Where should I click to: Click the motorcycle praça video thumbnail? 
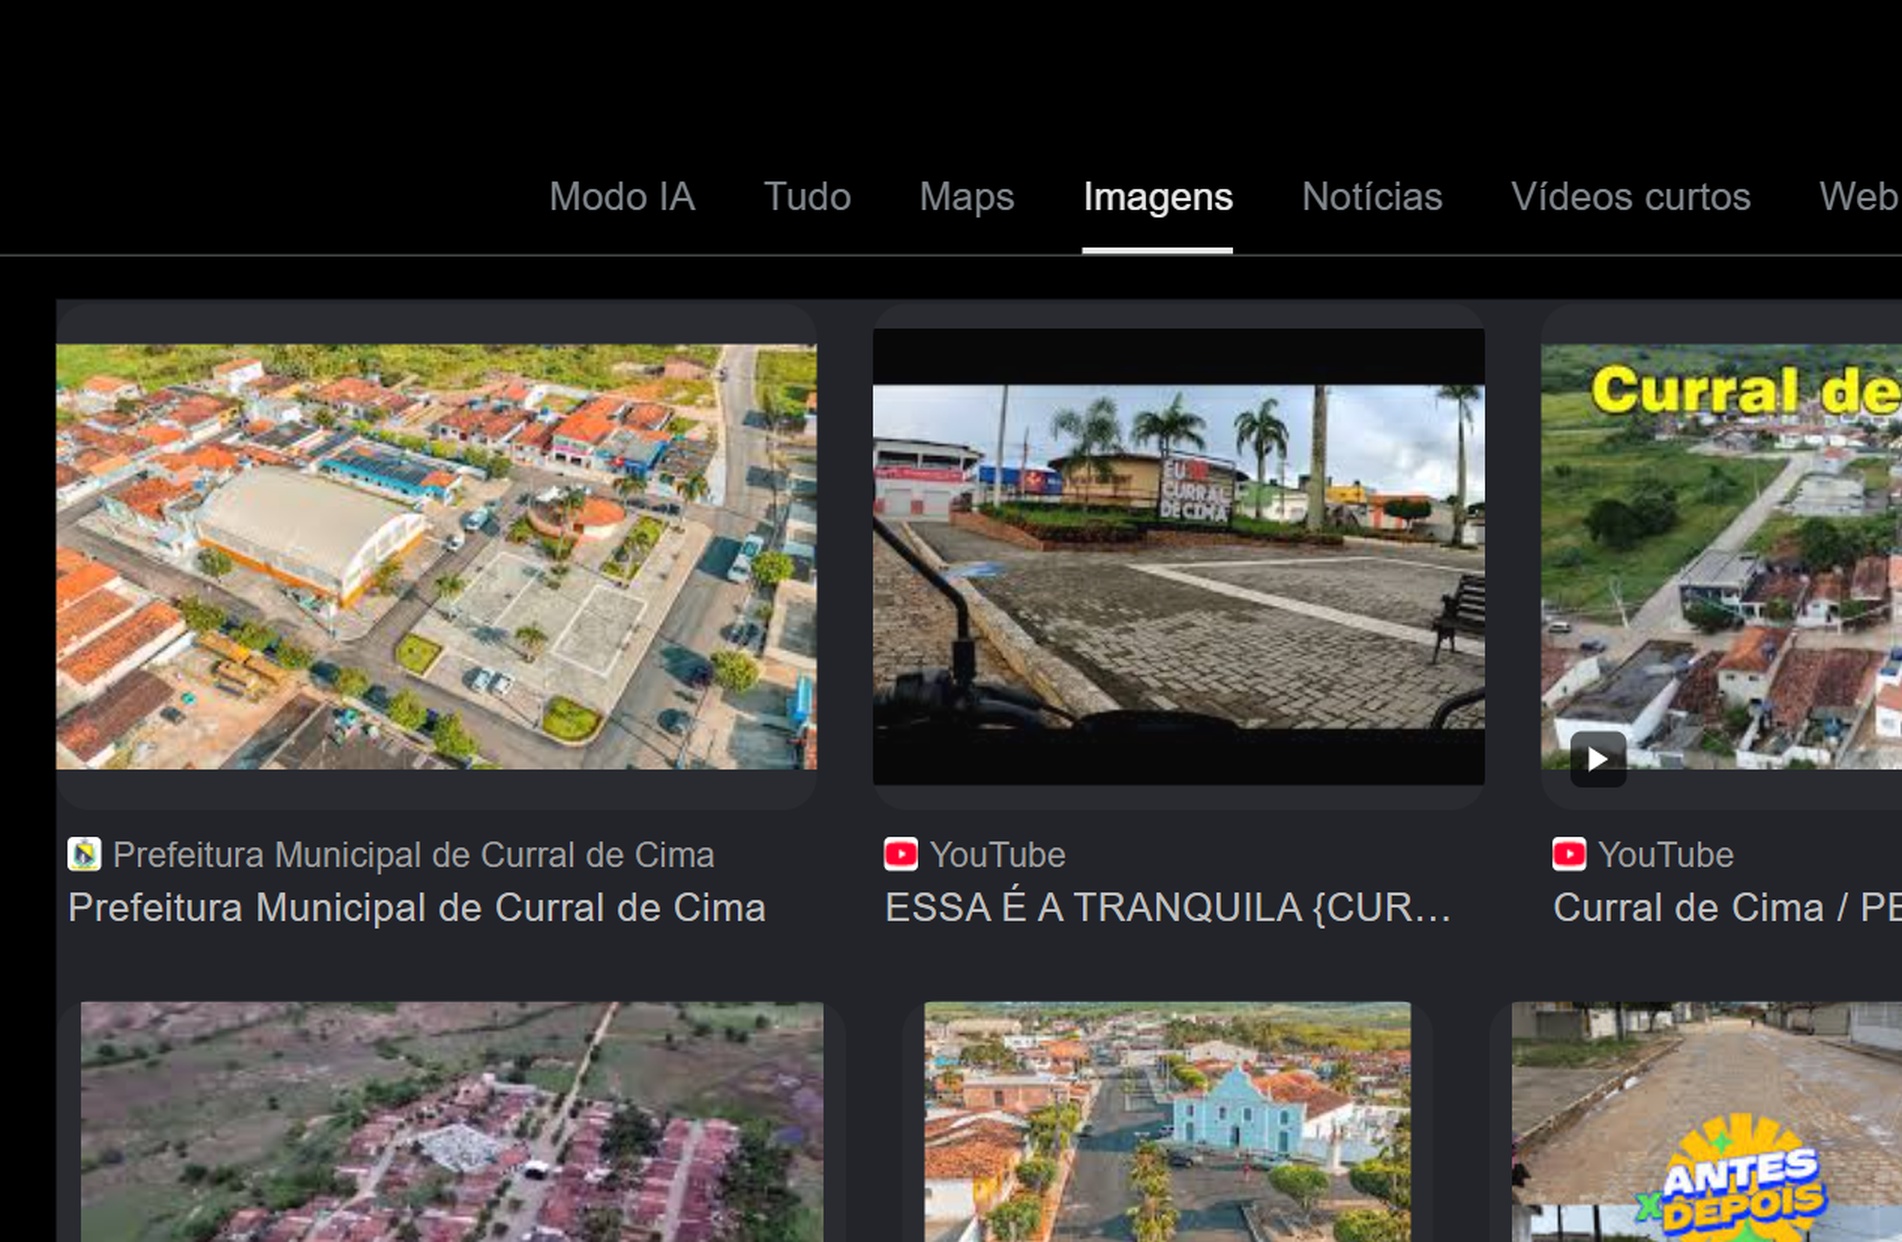coord(1180,560)
